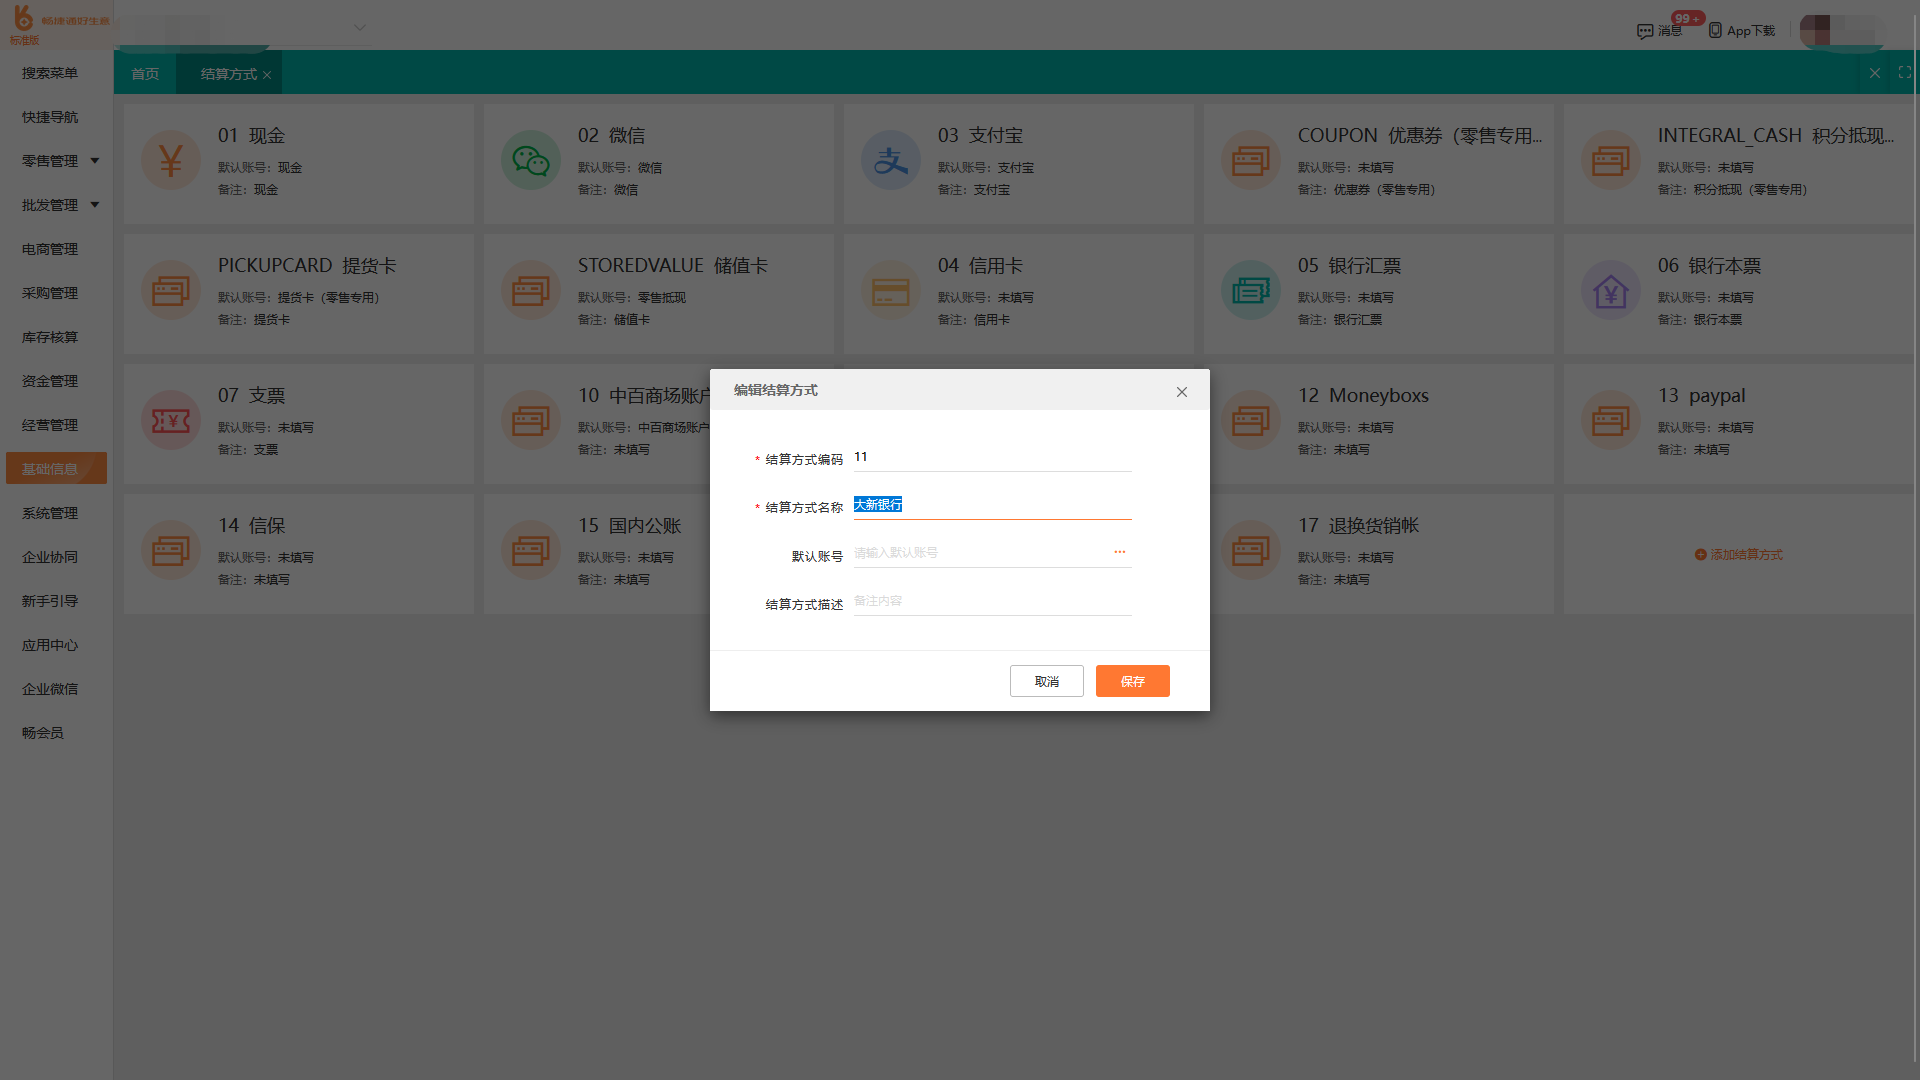This screenshot has height=1080, width=1920.
Task: Click the Alipay payment method icon
Action: click(x=891, y=160)
